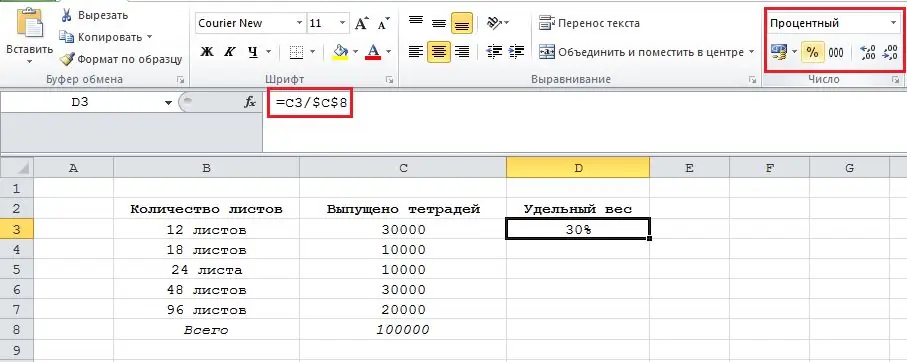Toggle bold Ж formatting
Image resolution: width=907 pixels, height=362 pixels.
(207, 52)
